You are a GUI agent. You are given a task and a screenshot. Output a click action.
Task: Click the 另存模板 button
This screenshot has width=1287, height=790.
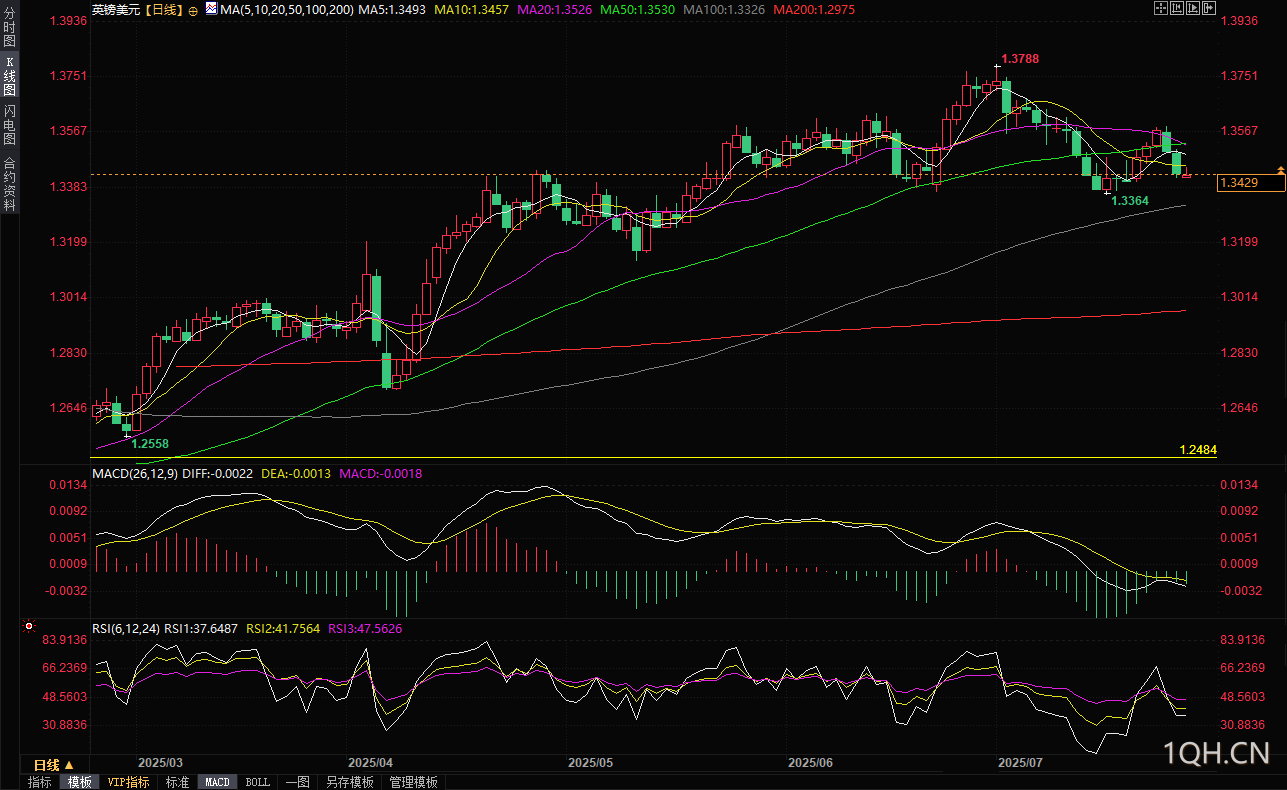coord(349,782)
